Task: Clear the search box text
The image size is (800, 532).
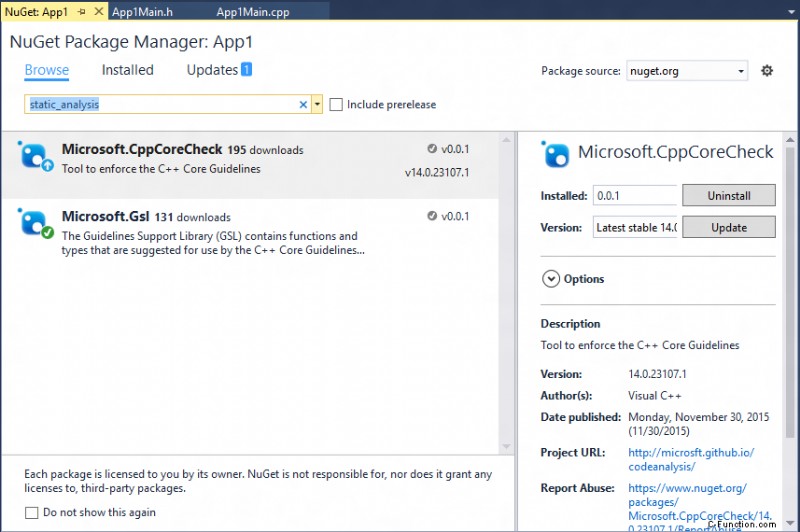Action: coord(303,104)
